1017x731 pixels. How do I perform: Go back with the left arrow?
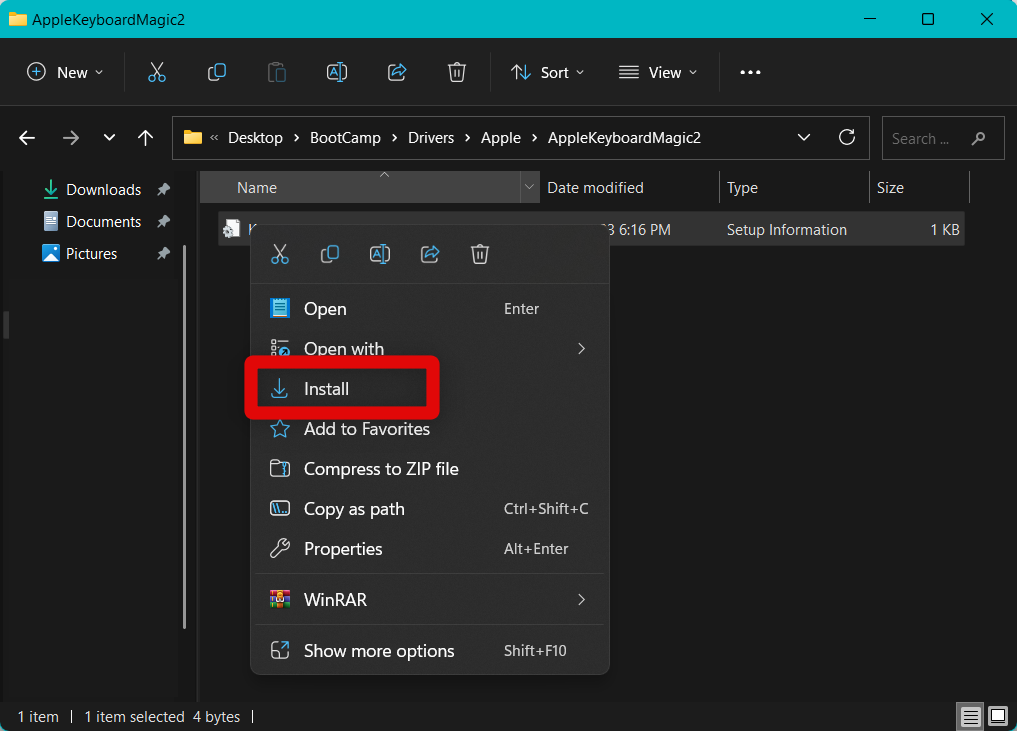(27, 138)
